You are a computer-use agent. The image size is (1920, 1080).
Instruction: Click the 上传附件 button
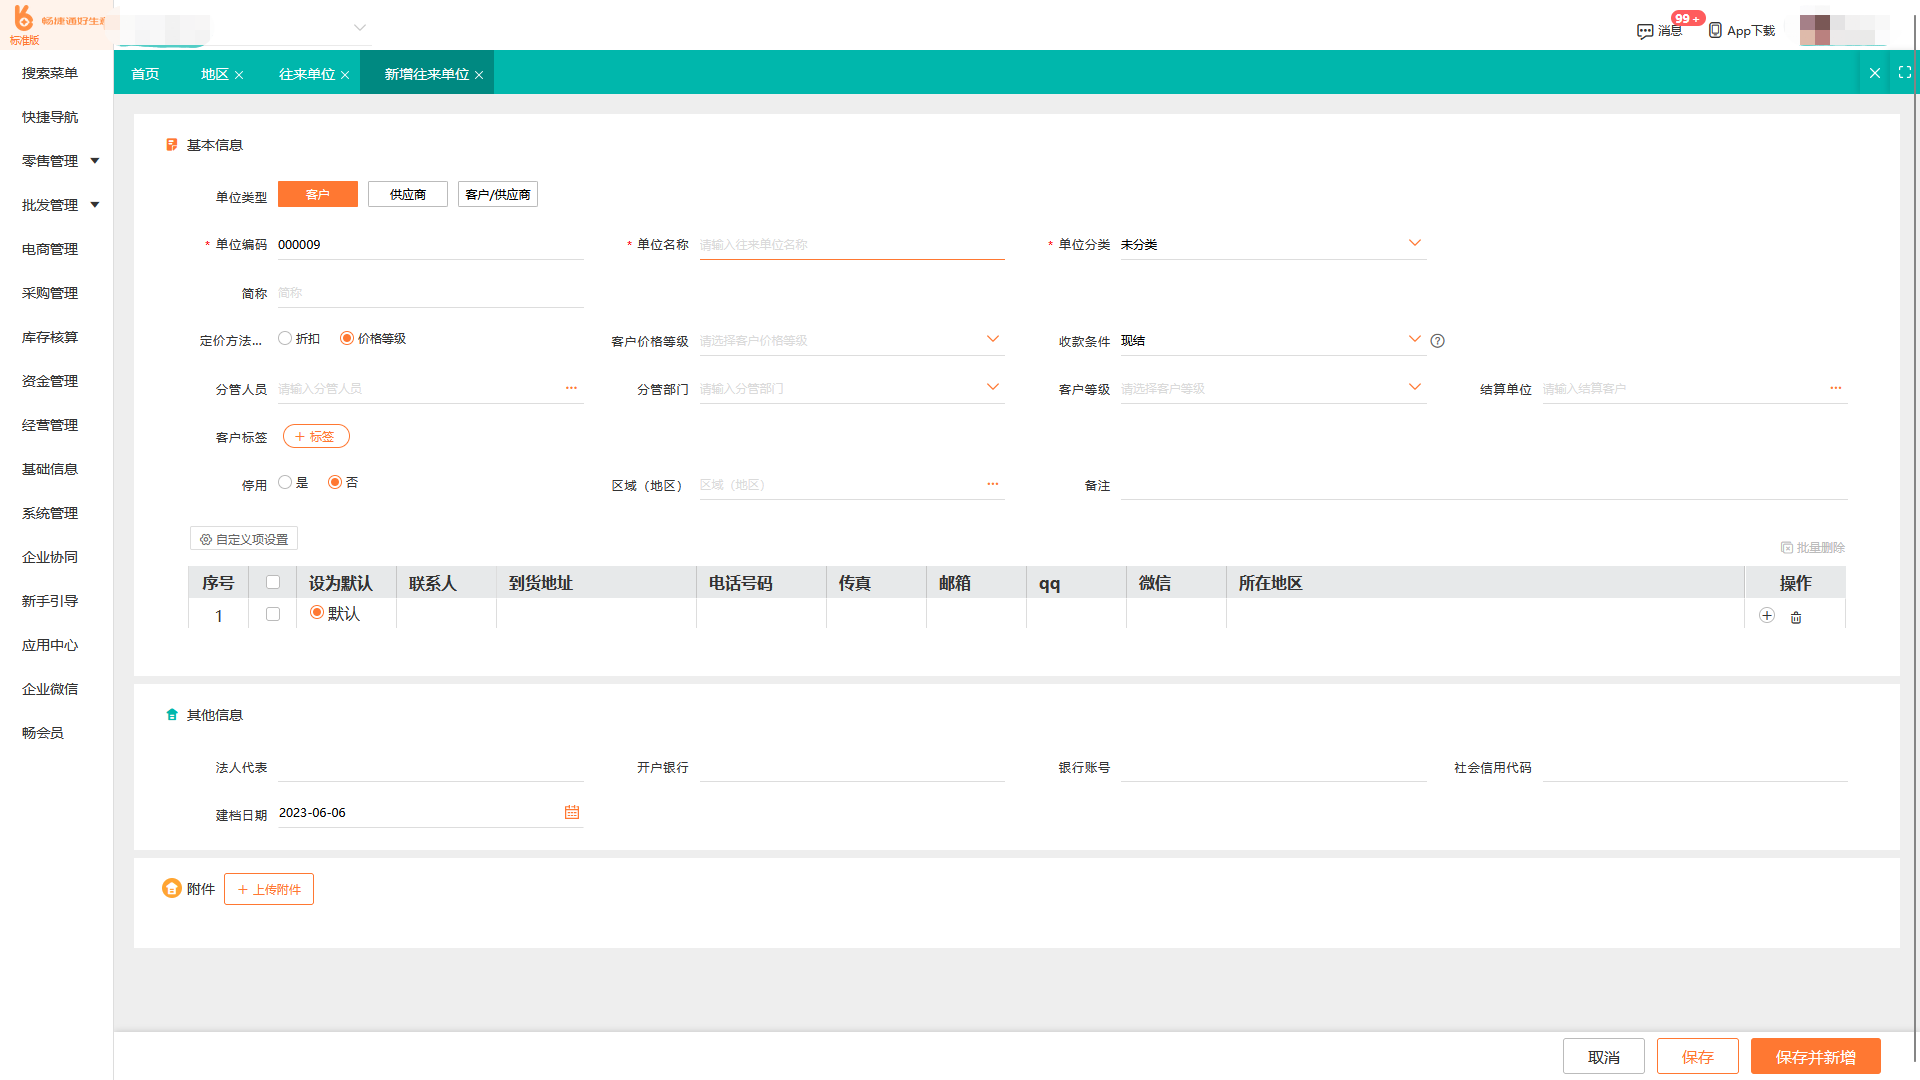(269, 889)
